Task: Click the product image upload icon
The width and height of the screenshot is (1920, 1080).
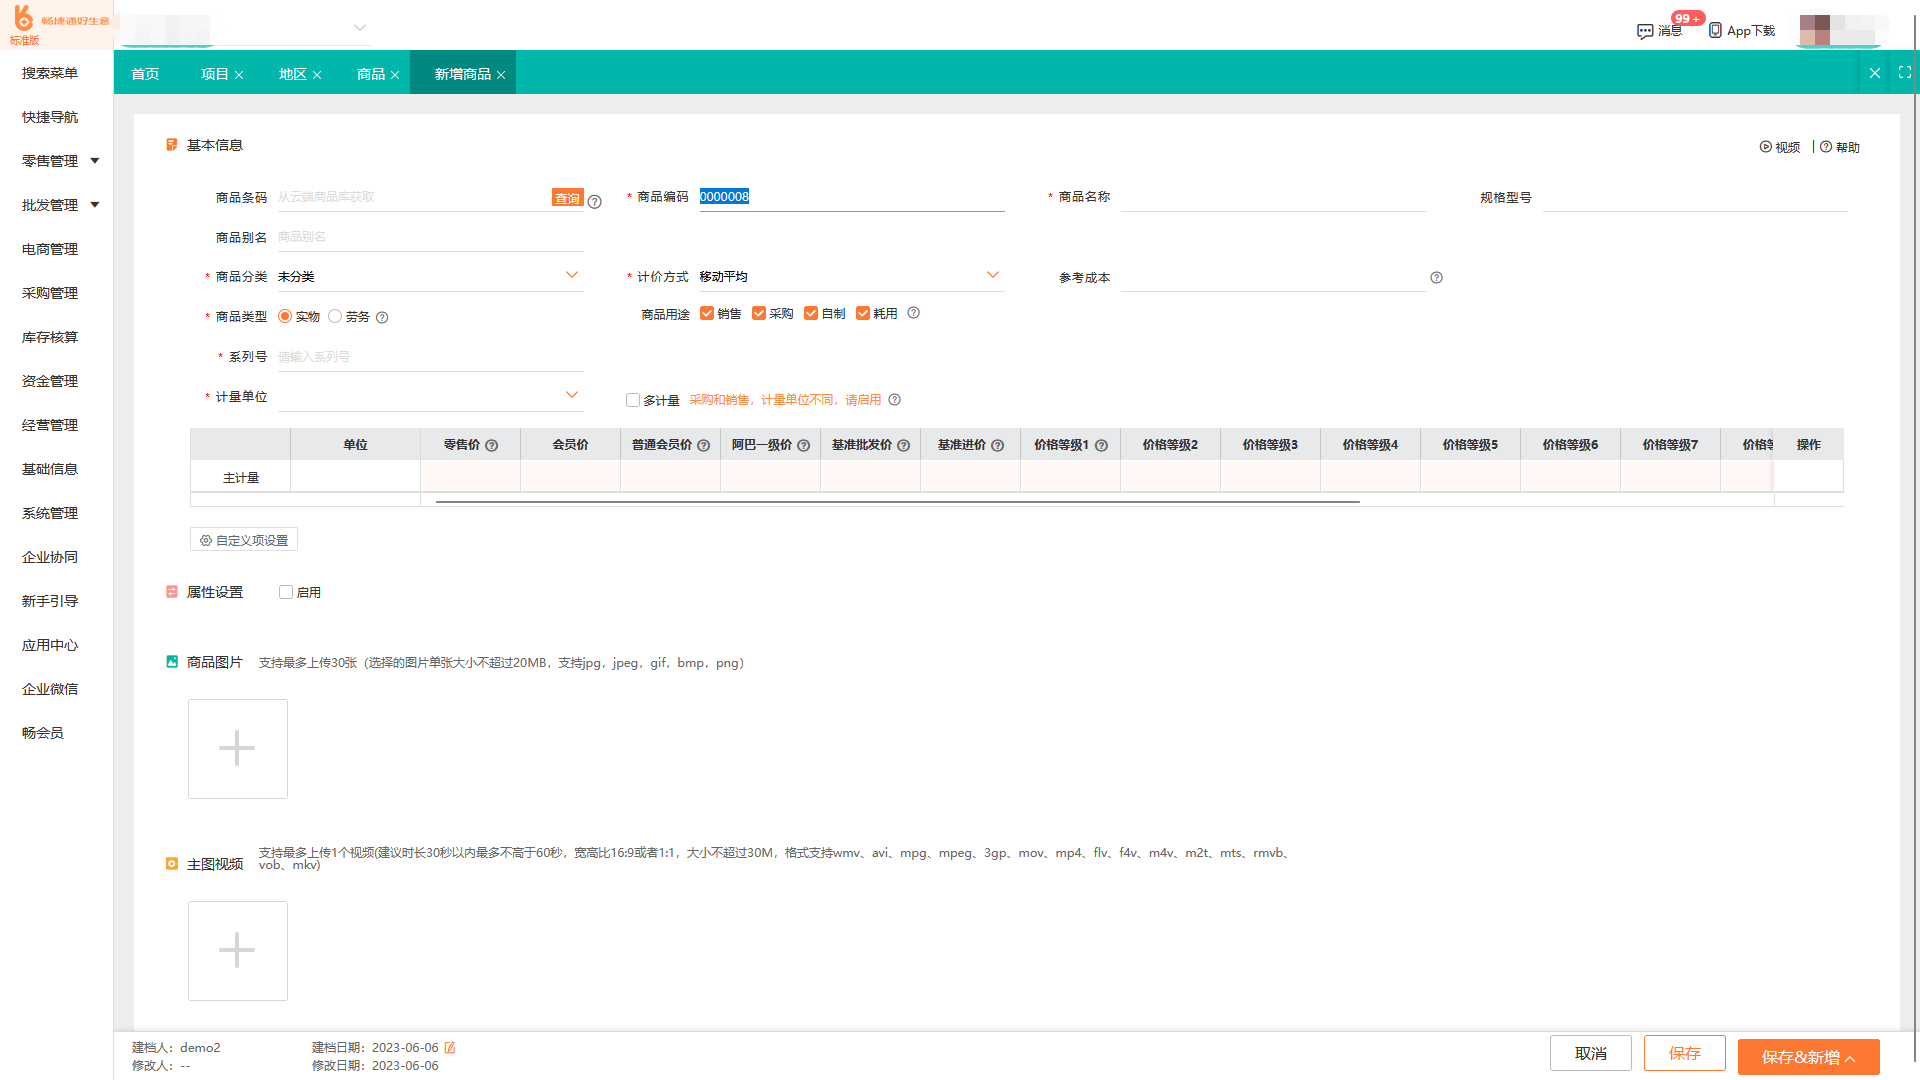Action: tap(239, 748)
